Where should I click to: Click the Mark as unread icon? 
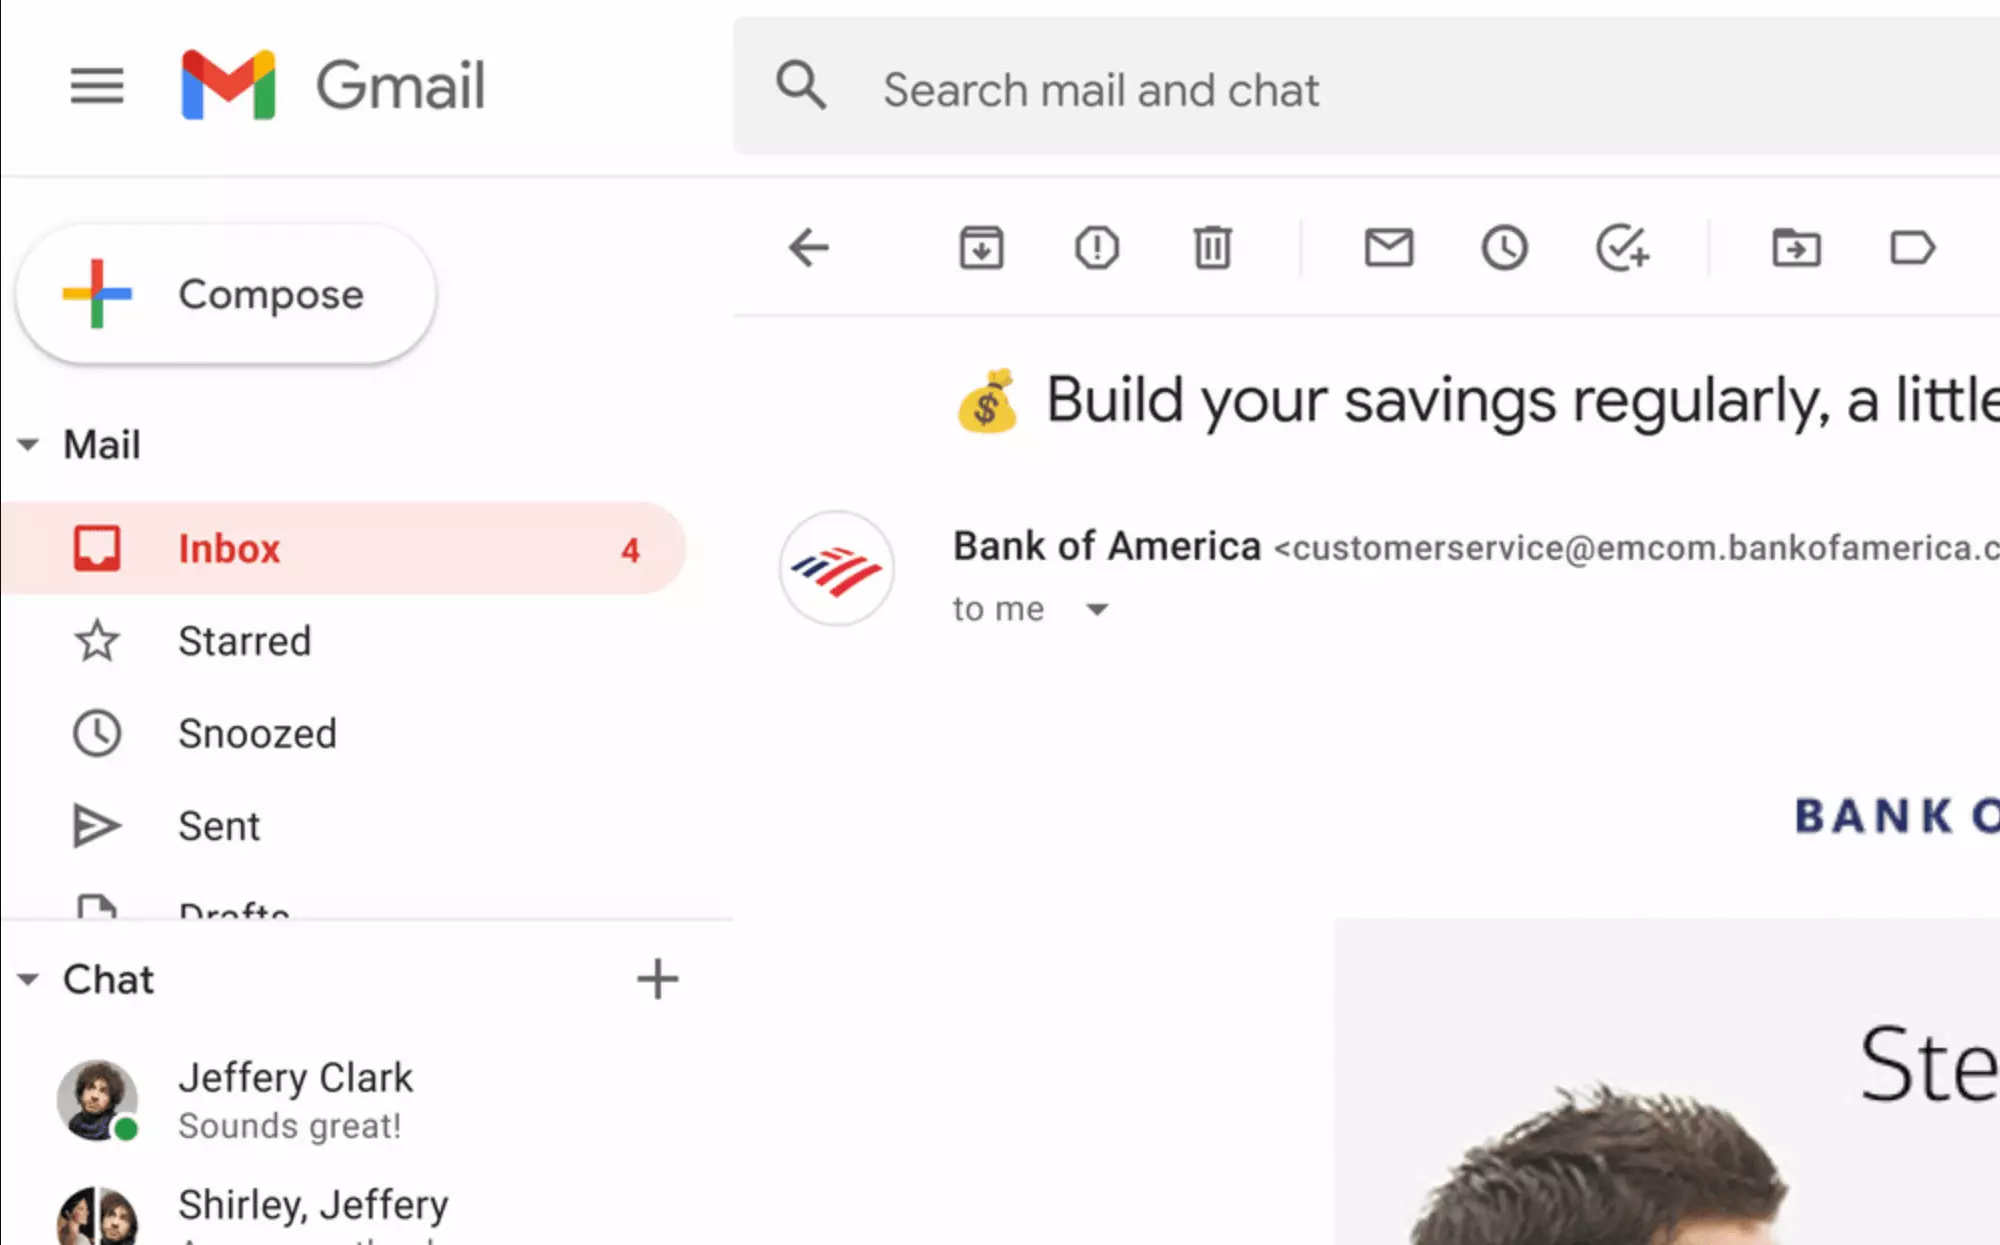pyautogui.click(x=1388, y=247)
